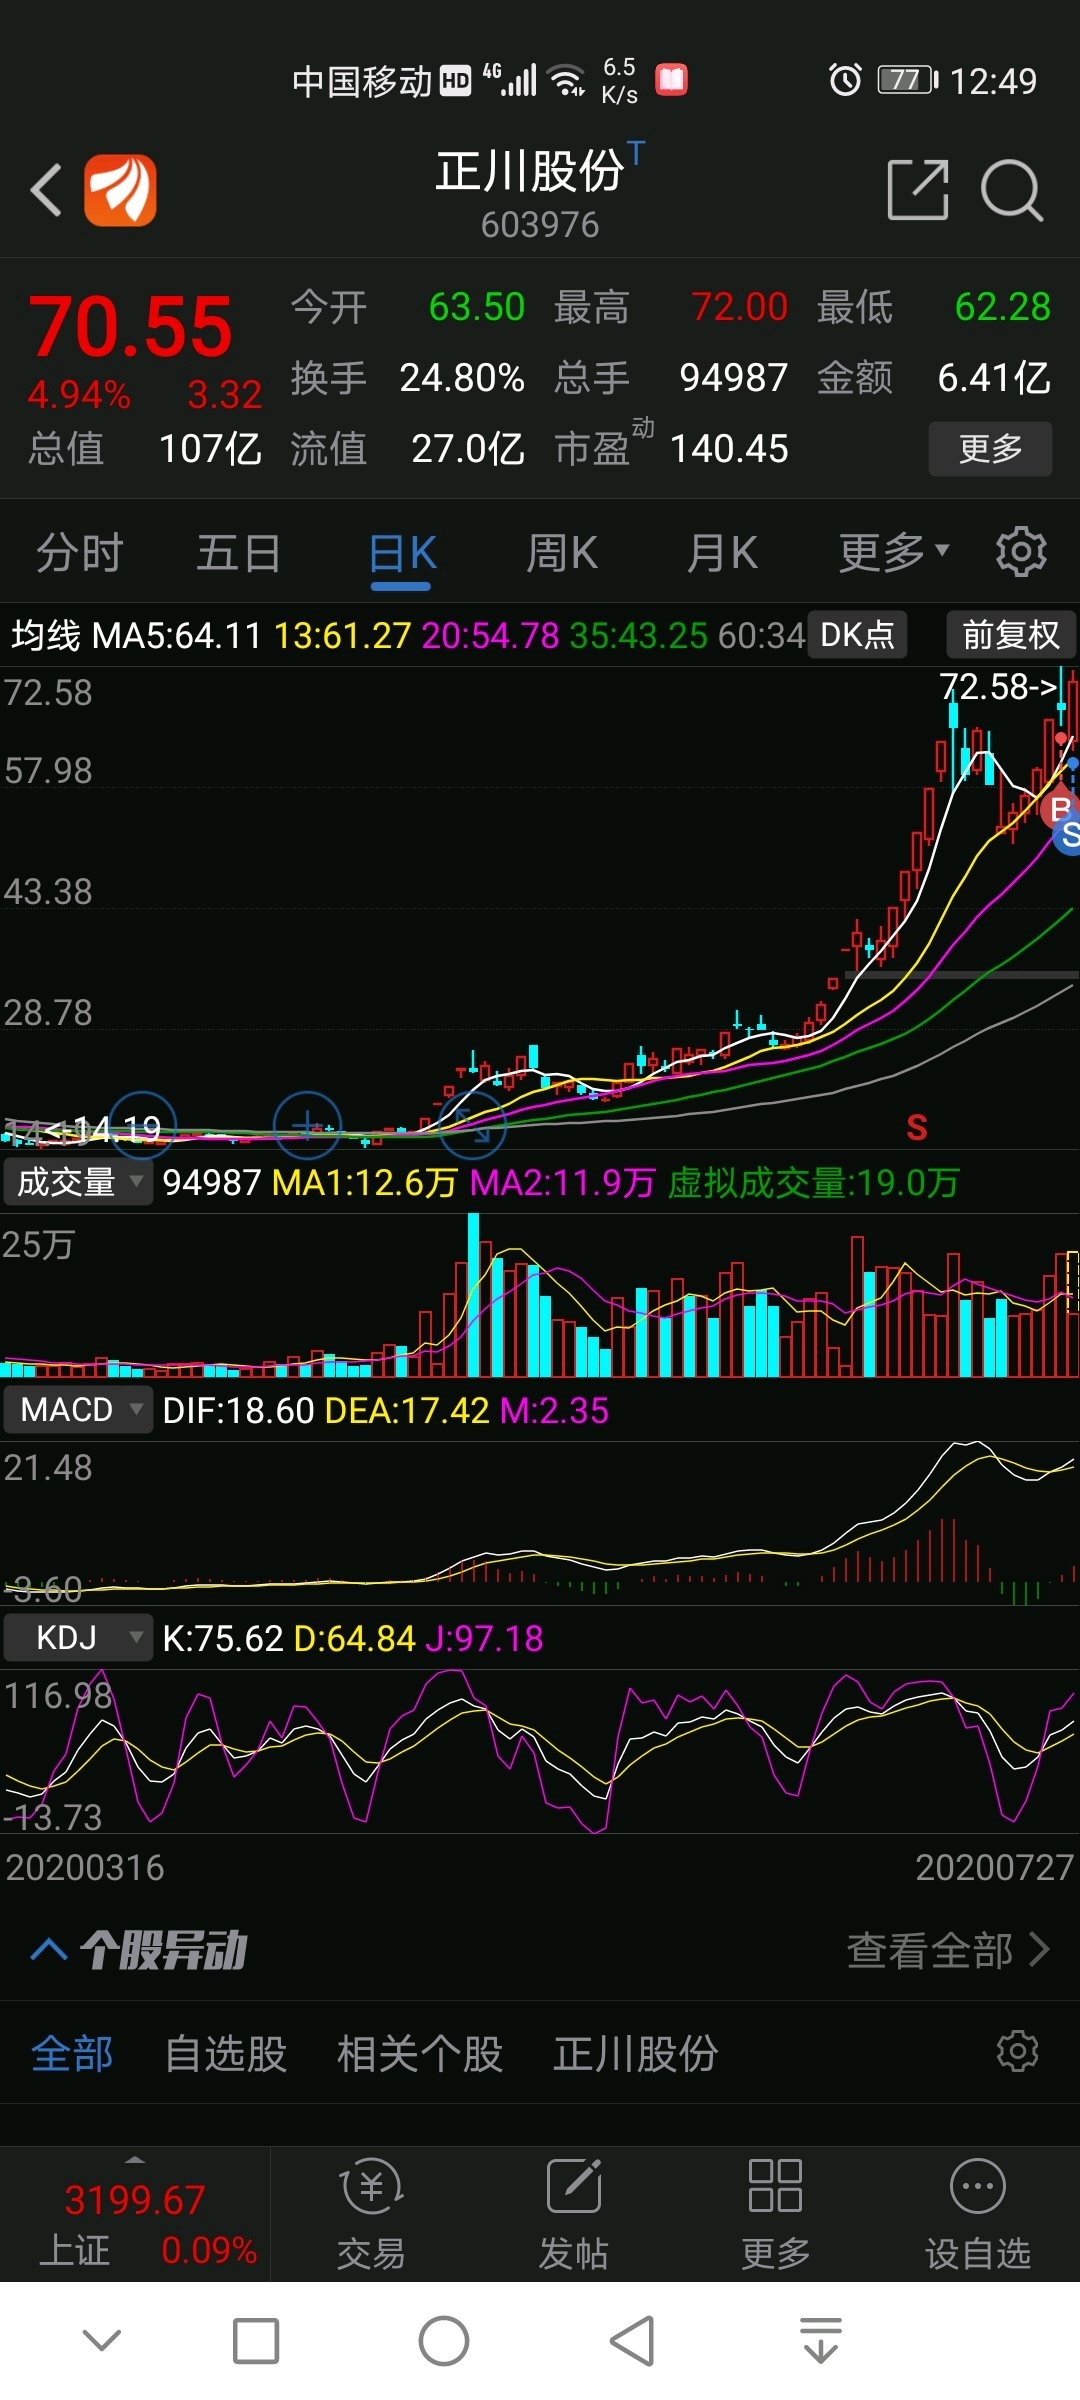The height and width of the screenshot is (2400, 1080).
Task: Tap the share icon at top right
Action: pyautogui.click(x=917, y=189)
